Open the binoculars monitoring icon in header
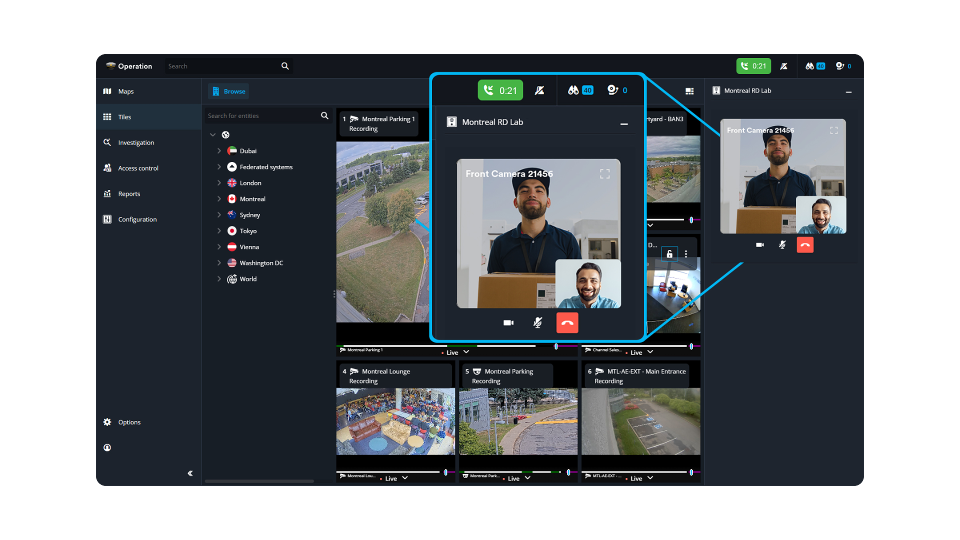Viewport: 960px width, 540px height. [812, 66]
